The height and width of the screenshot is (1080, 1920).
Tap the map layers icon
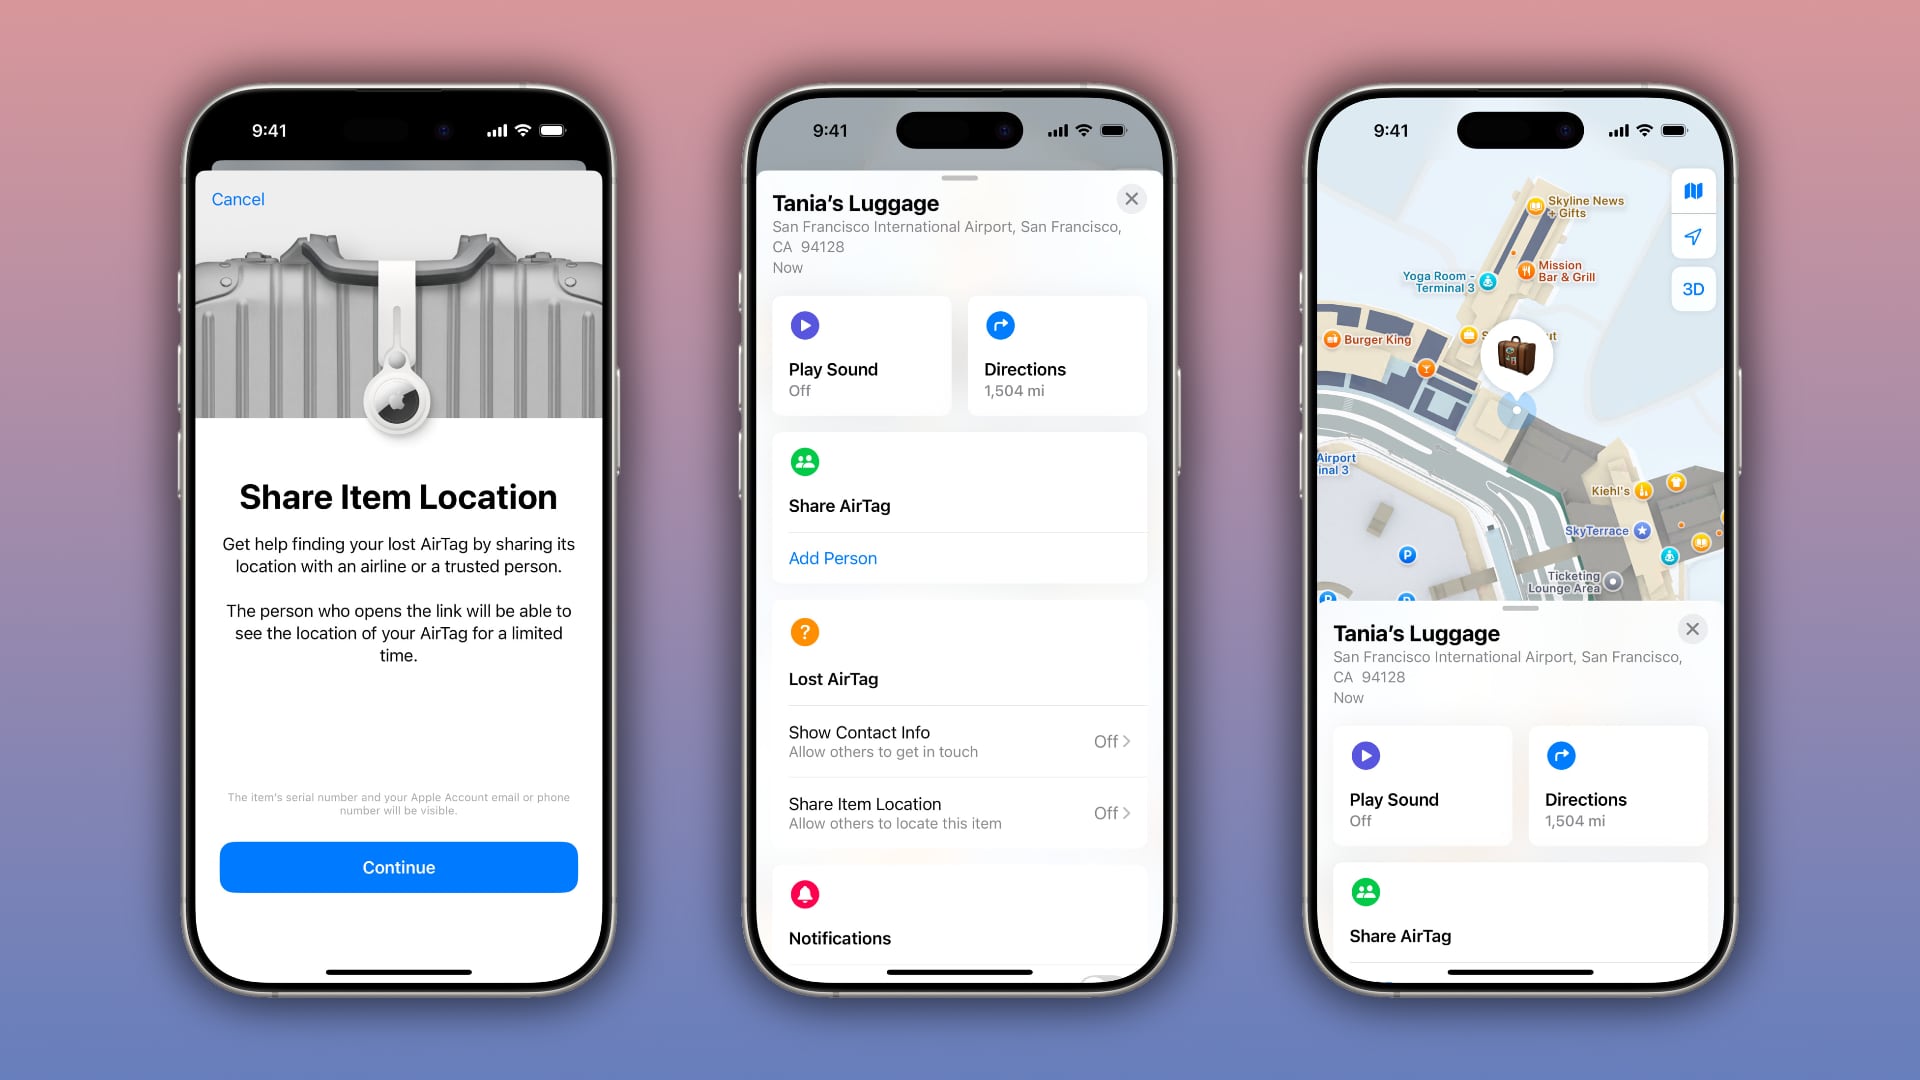tap(1693, 191)
